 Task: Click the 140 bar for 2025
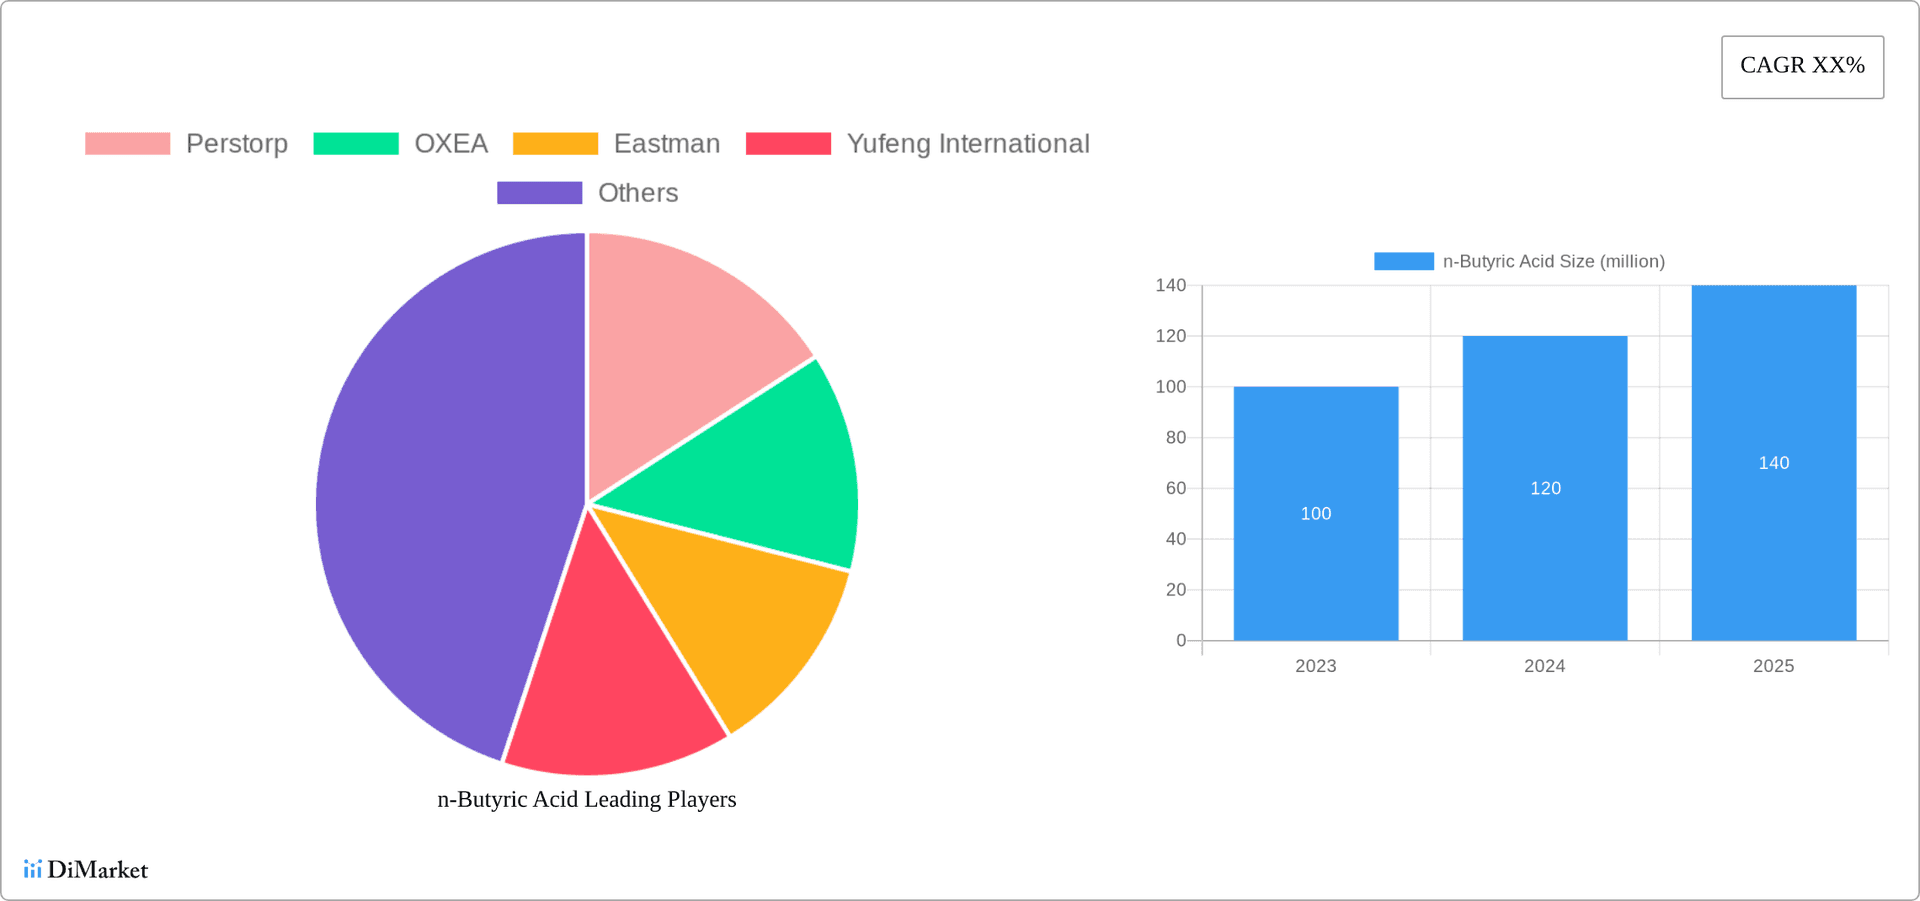pyautogui.click(x=1774, y=463)
